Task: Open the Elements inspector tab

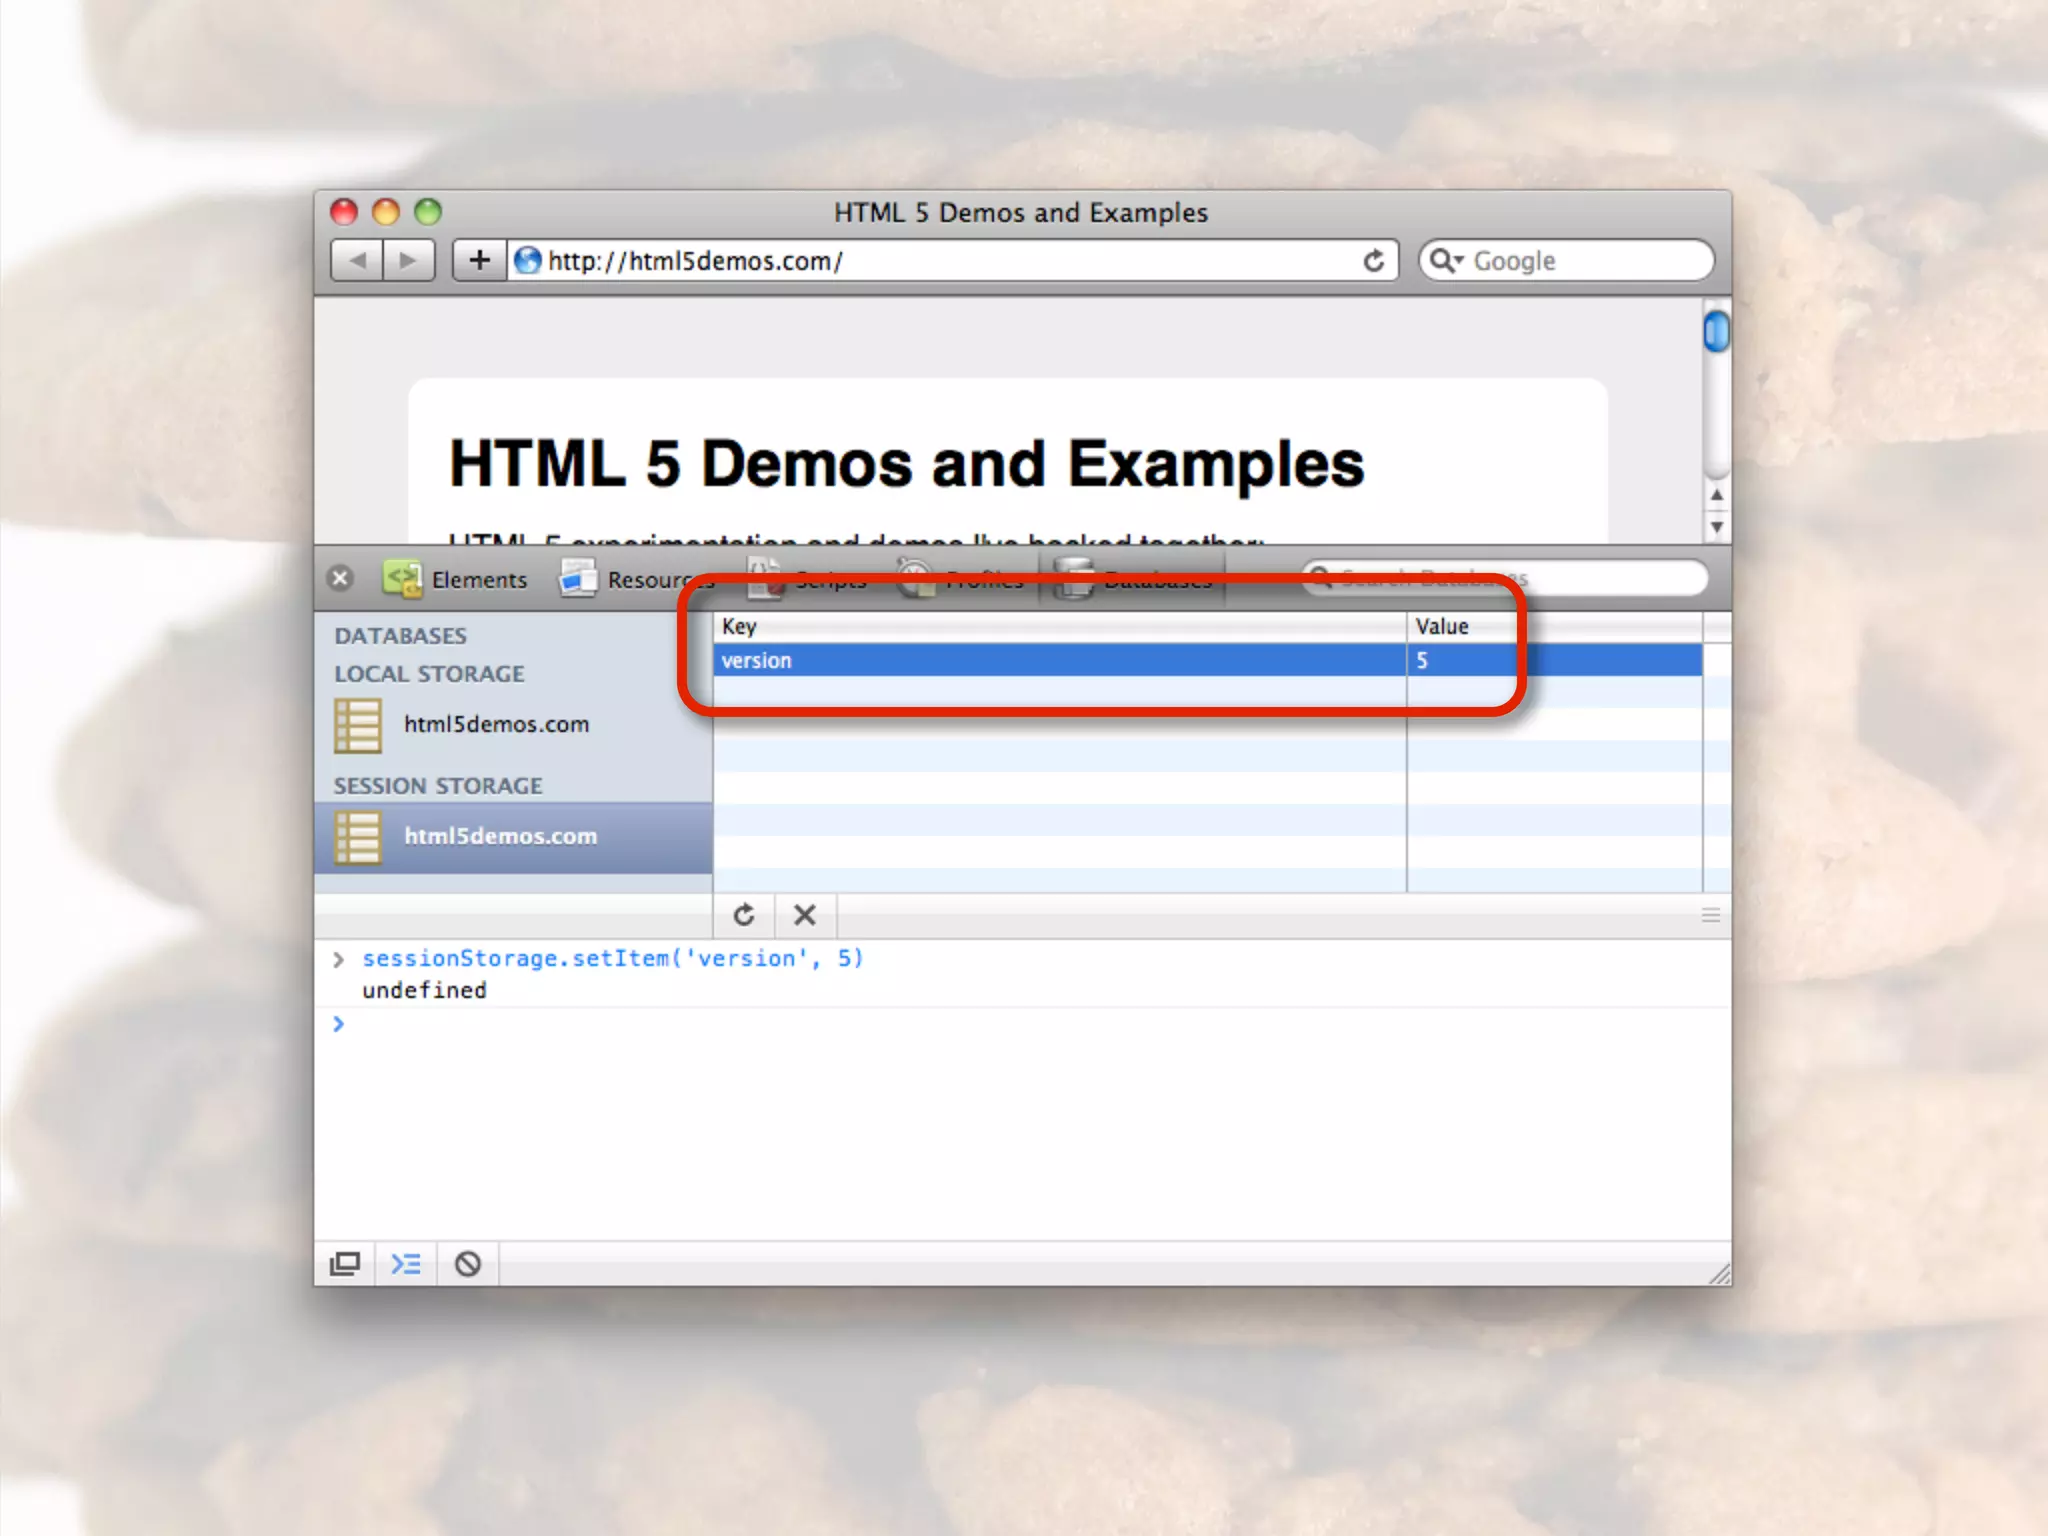Action: (457, 579)
